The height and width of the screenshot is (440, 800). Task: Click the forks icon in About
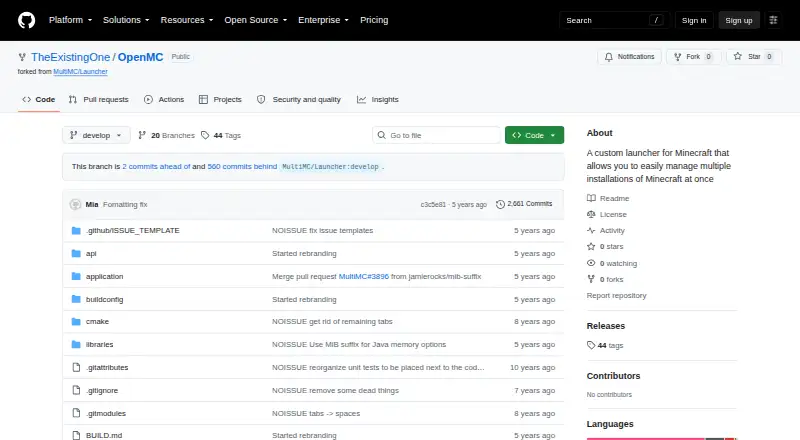pyautogui.click(x=591, y=279)
